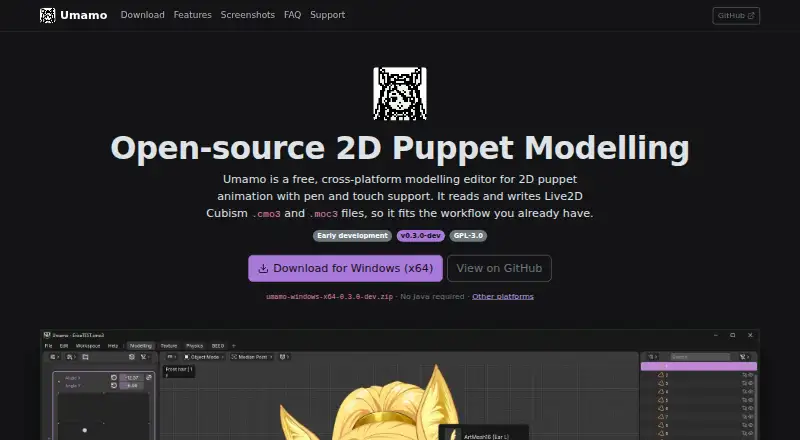Screen dimensions: 800x440
Task: Click the link icon right of the Angle X value
Action: point(148,378)
